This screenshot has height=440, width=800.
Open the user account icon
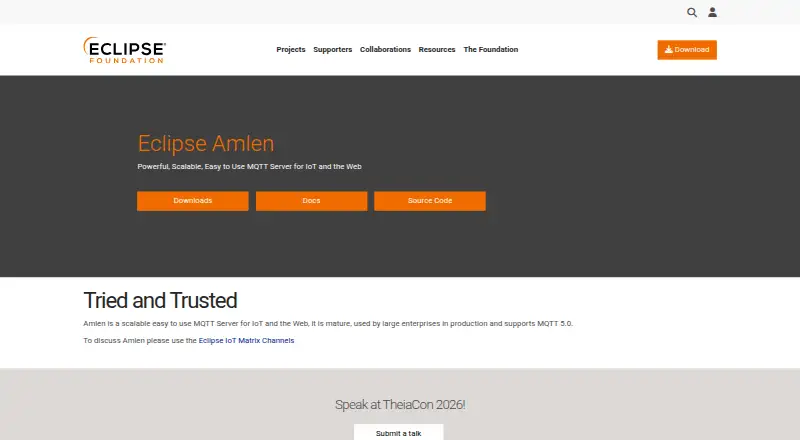pyautogui.click(x=712, y=12)
